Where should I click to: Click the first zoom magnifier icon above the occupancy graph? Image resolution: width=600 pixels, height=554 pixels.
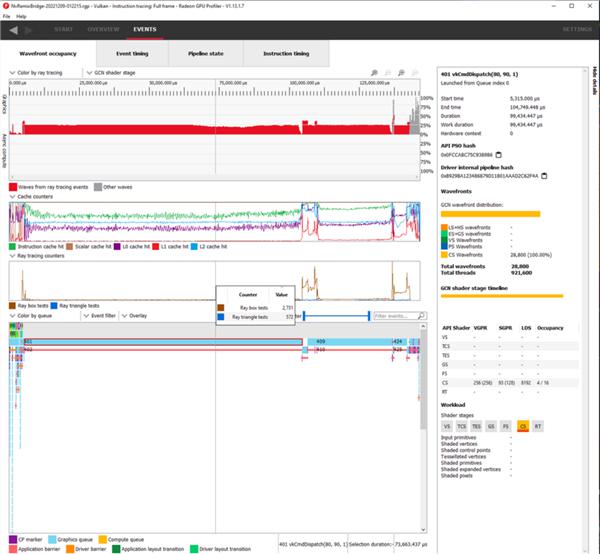point(374,73)
